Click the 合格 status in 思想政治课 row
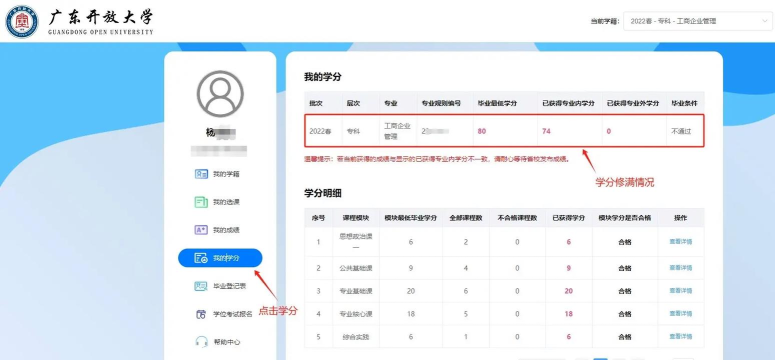Image resolution: width=775 pixels, height=360 pixels. click(625, 242)
